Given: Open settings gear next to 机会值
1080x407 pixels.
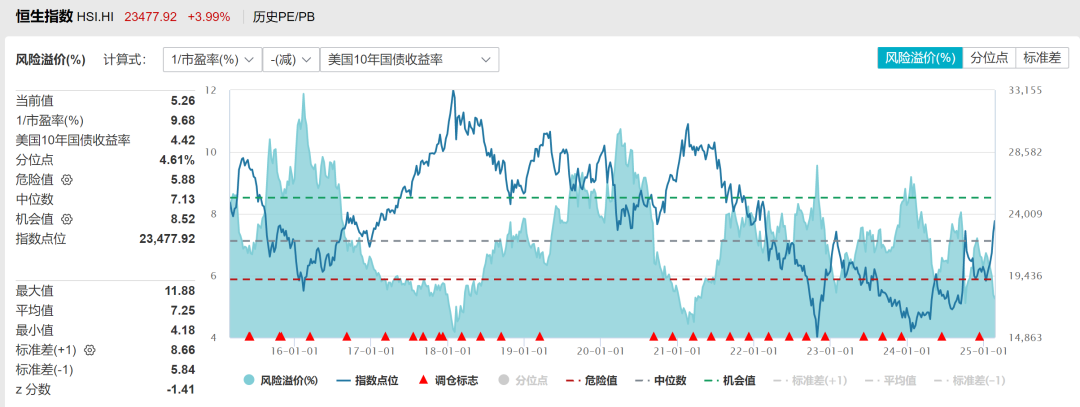Looking at the screenshot, I should (67, 219).
